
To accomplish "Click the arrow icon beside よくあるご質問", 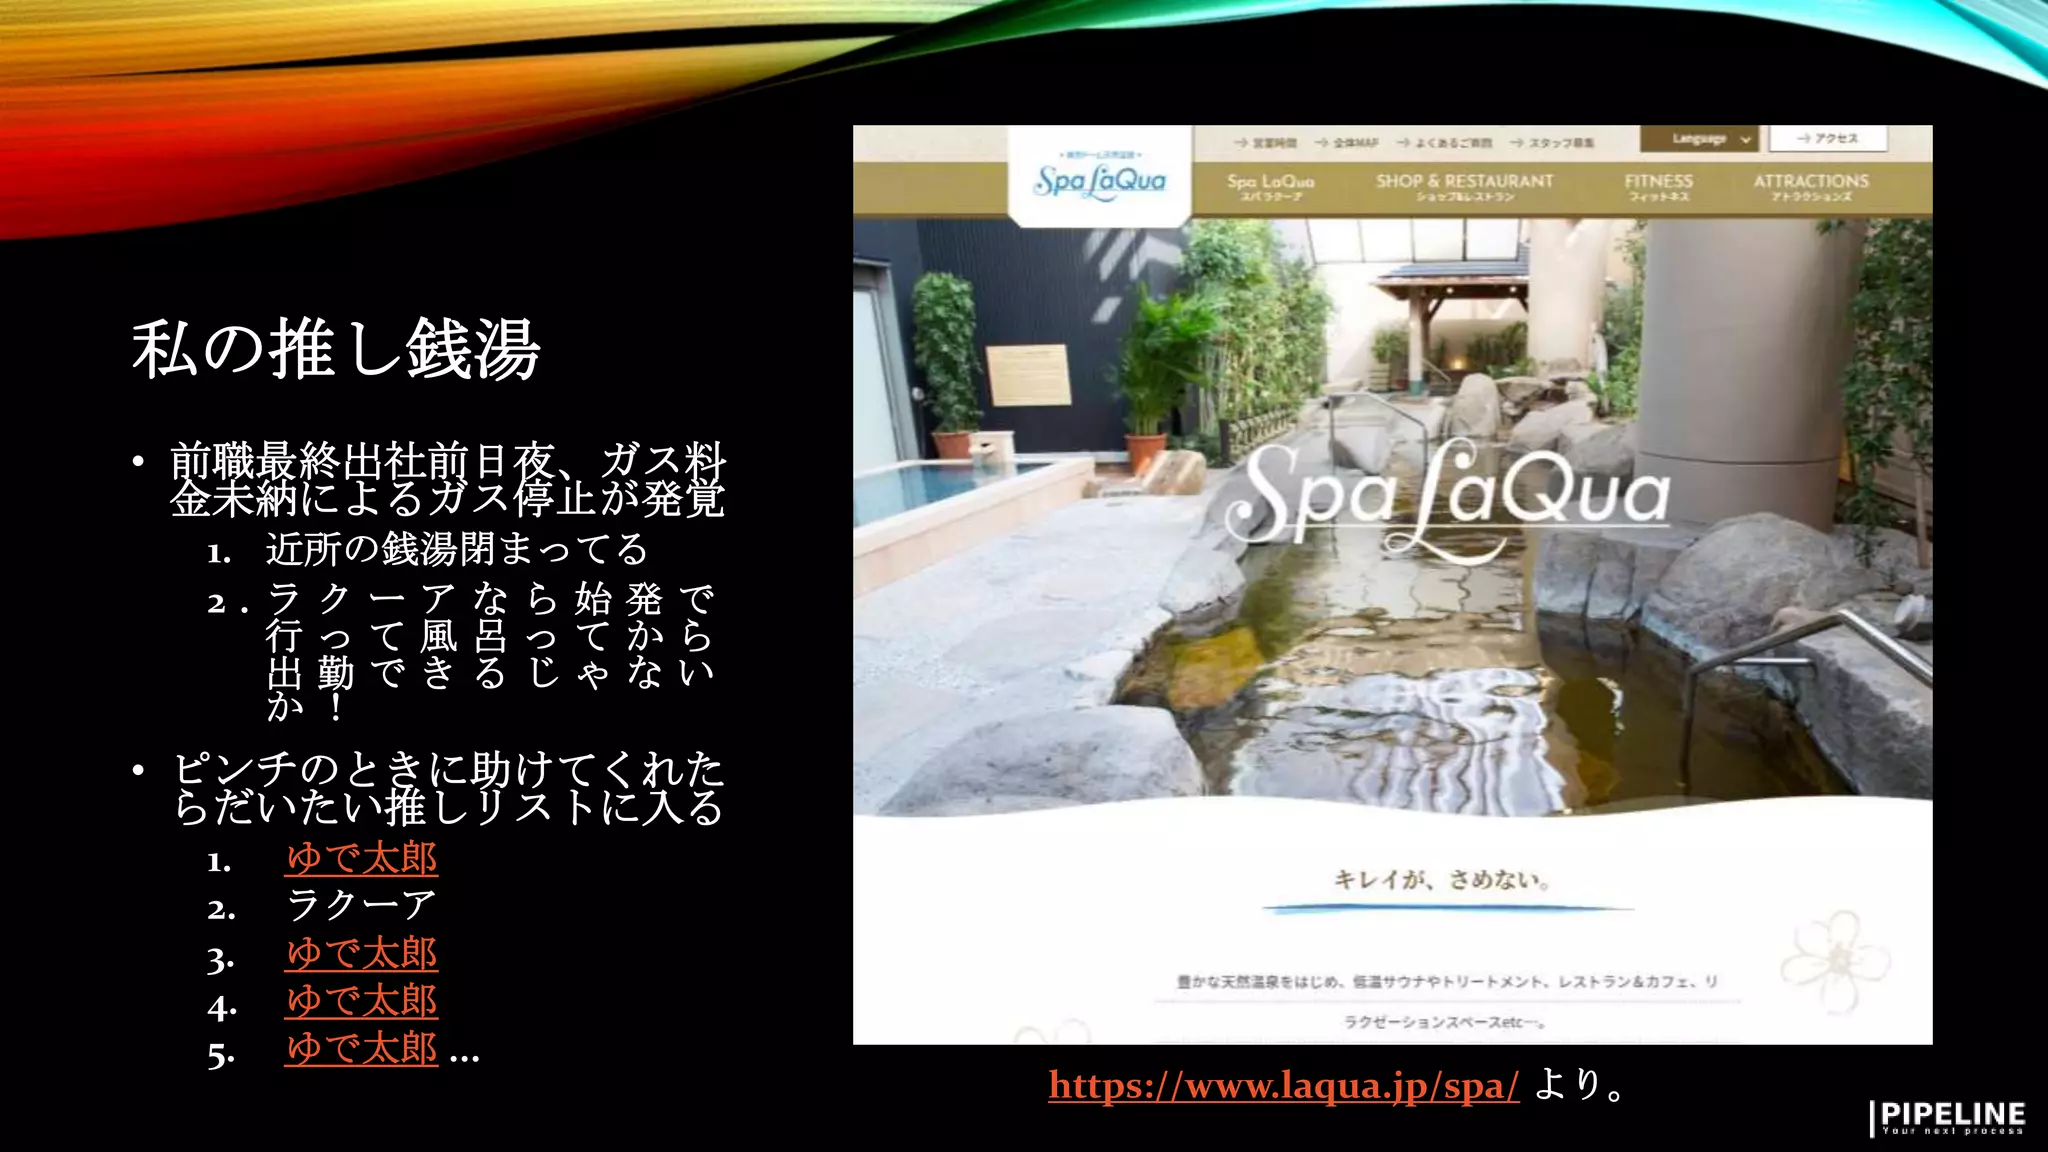I will coord(1403,140).
